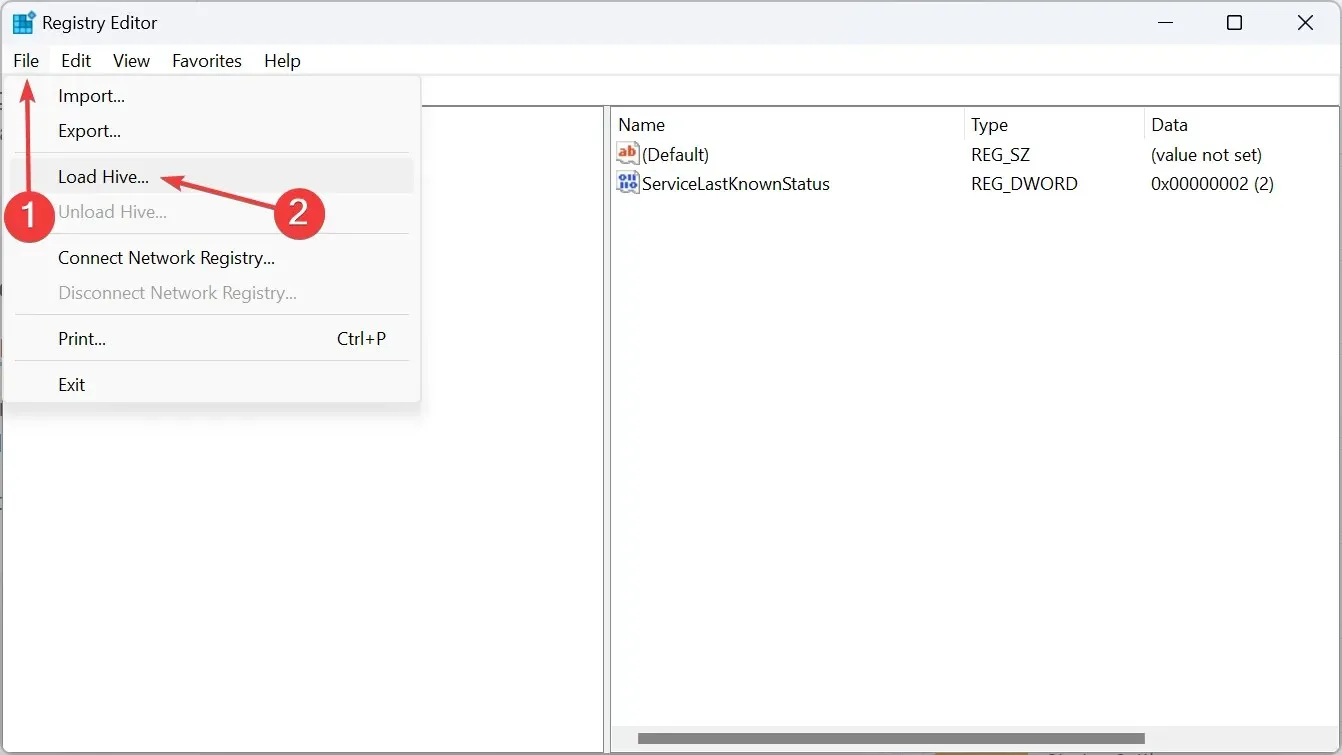Click the ServiceLastKnownStatus DWORD value icon

628,183
